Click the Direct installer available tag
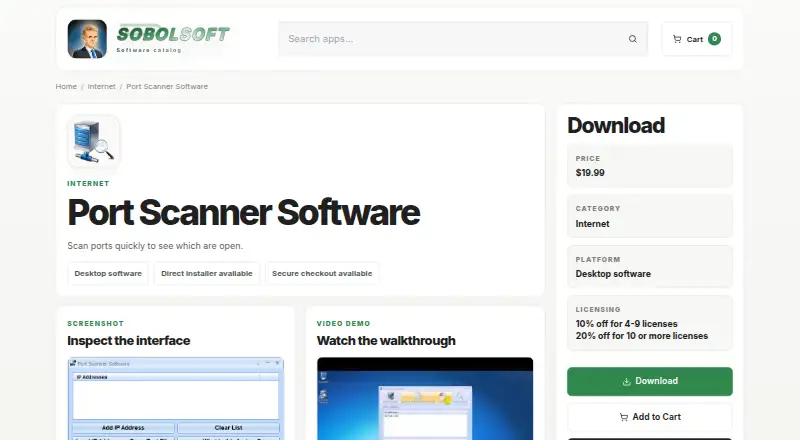This screenshot has width=800, height=440. click(207, 274)
